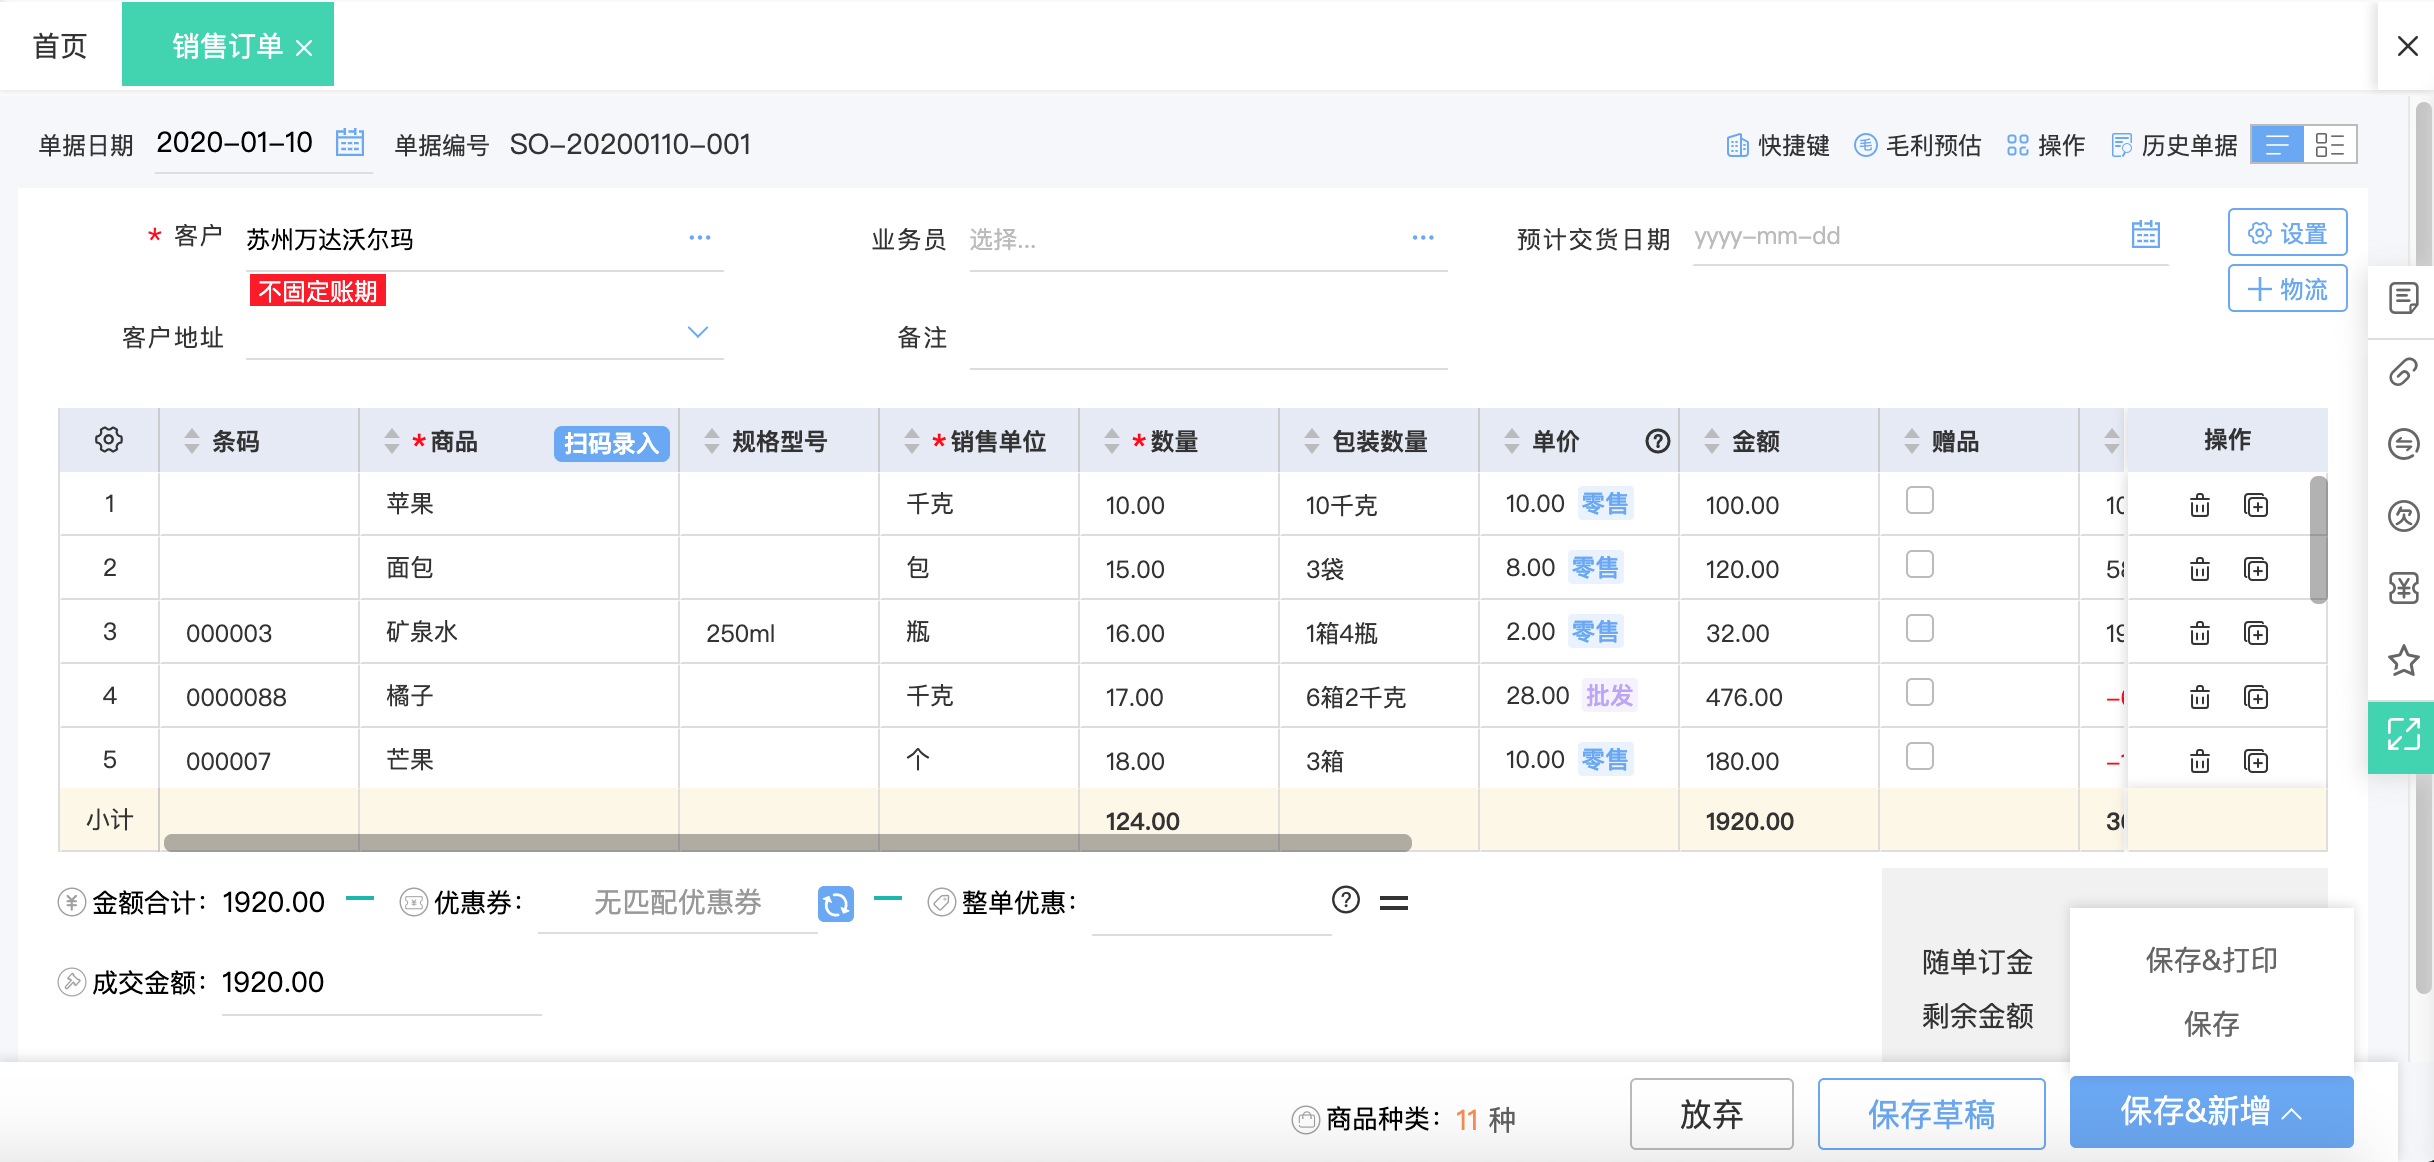Toggle the 赠品 checkbox for row 5 芒果
This screenshot has height=1162, width=2434.
coord(1920,757)
